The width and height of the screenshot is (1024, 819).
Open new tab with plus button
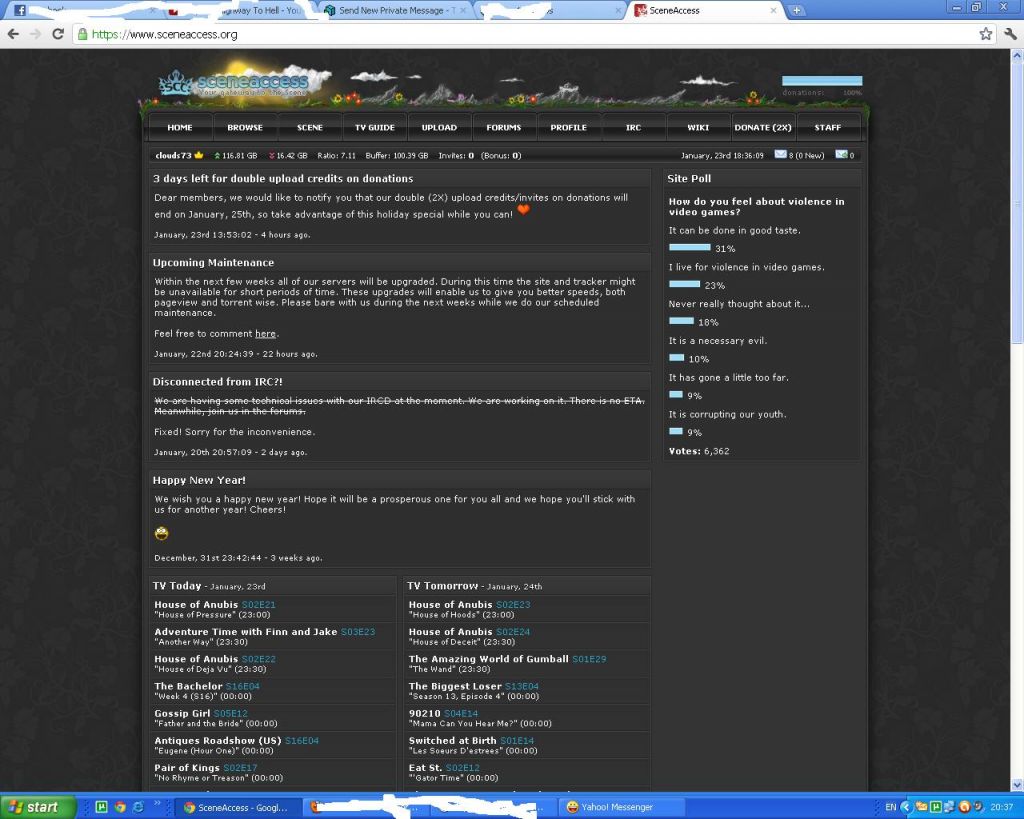[797, 10]
